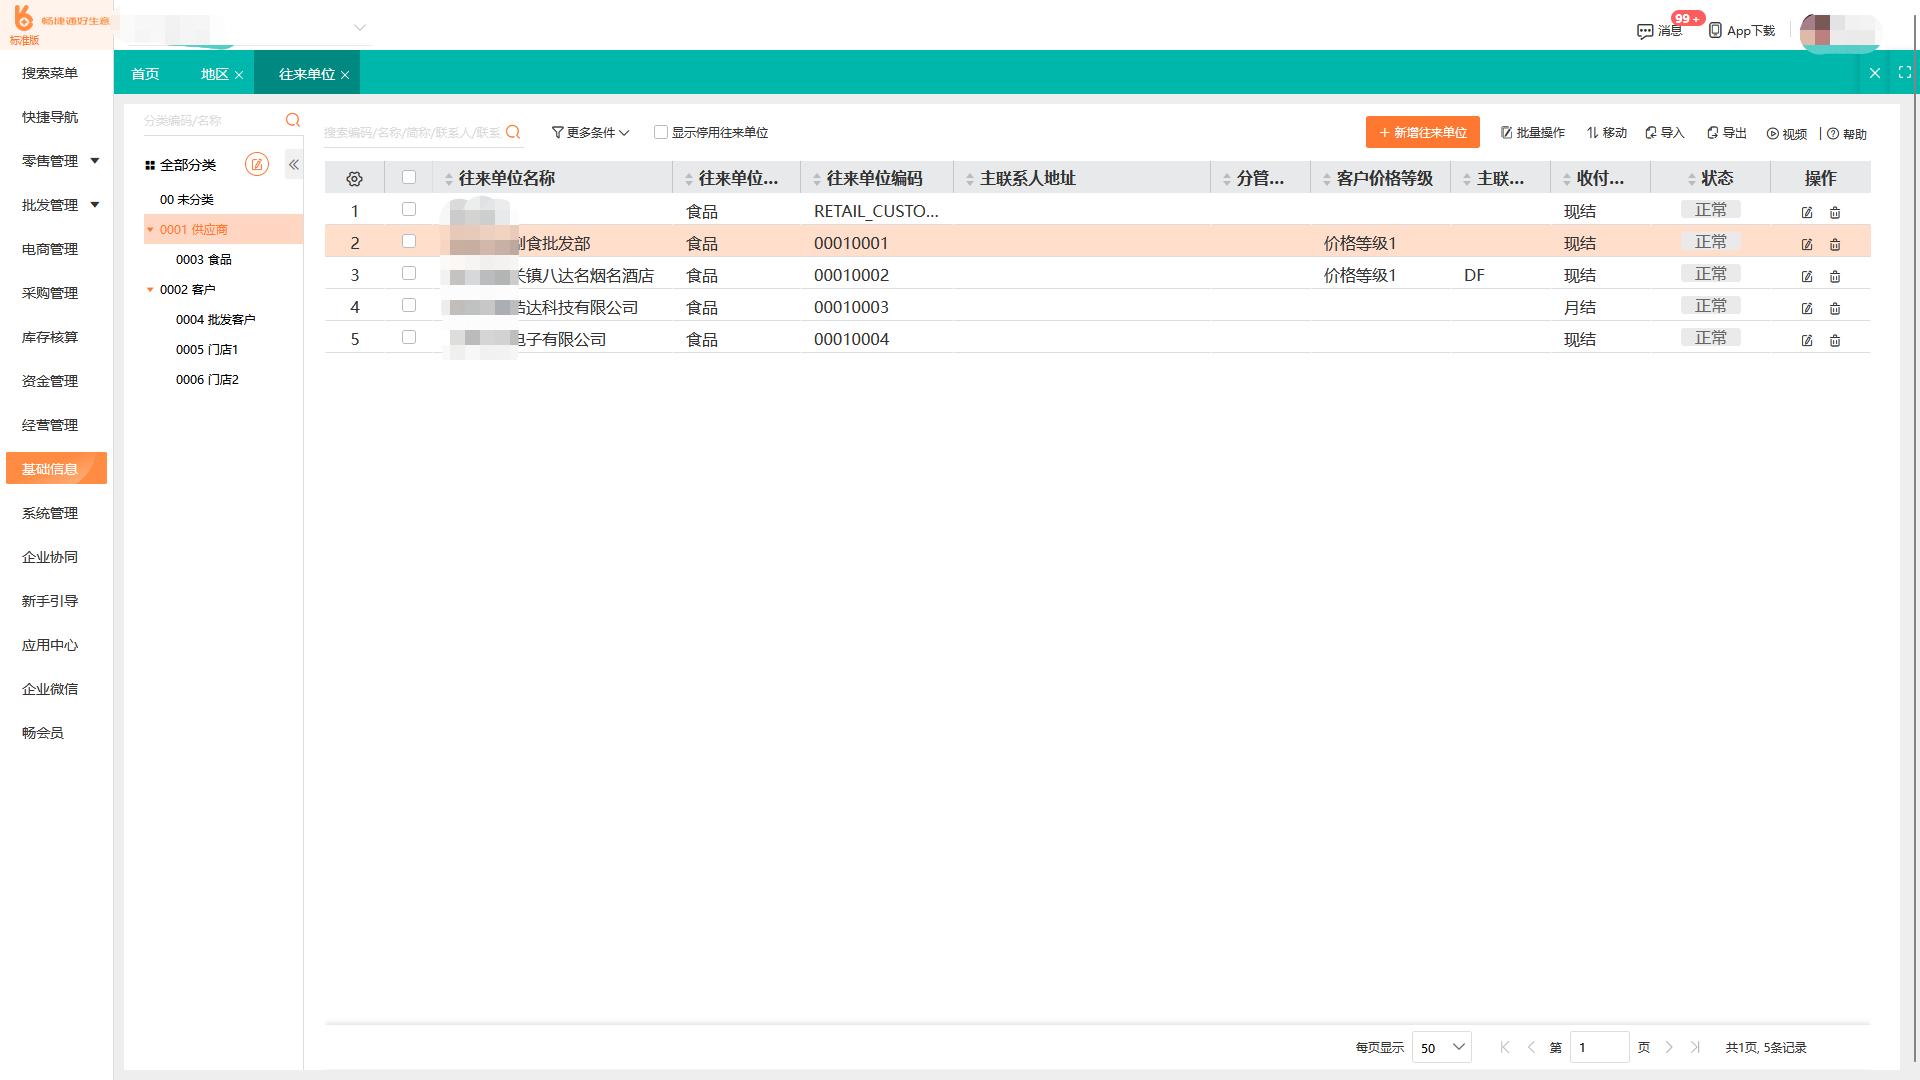Switch to the 地区 tab

(x=214, y=74)
